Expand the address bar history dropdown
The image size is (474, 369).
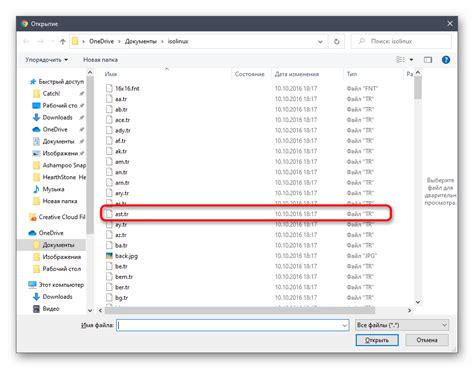(320, 42)
